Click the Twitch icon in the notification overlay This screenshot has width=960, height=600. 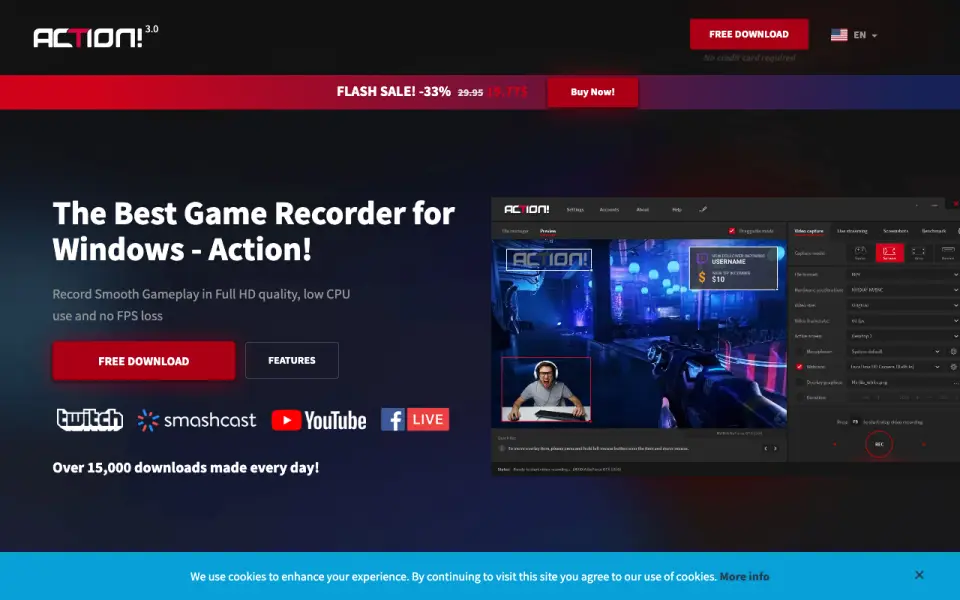point(702,259)
